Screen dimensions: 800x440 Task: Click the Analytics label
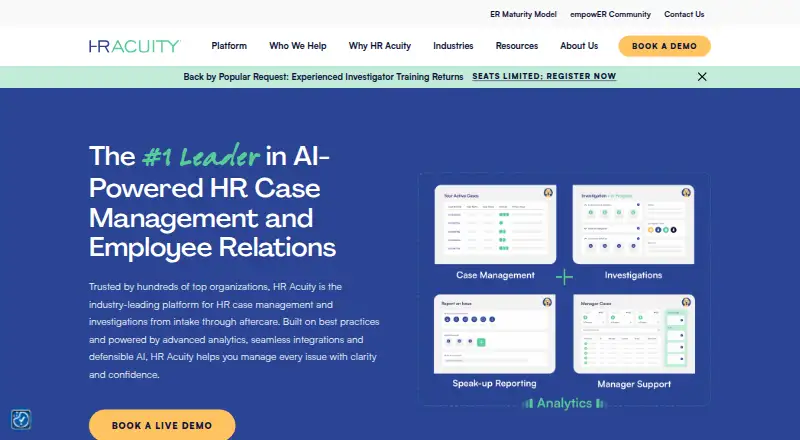564,403
